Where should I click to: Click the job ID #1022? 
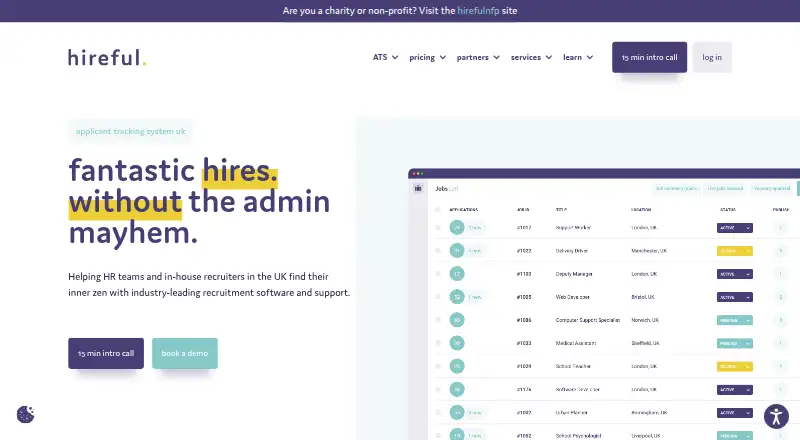[x=524, y=251]
